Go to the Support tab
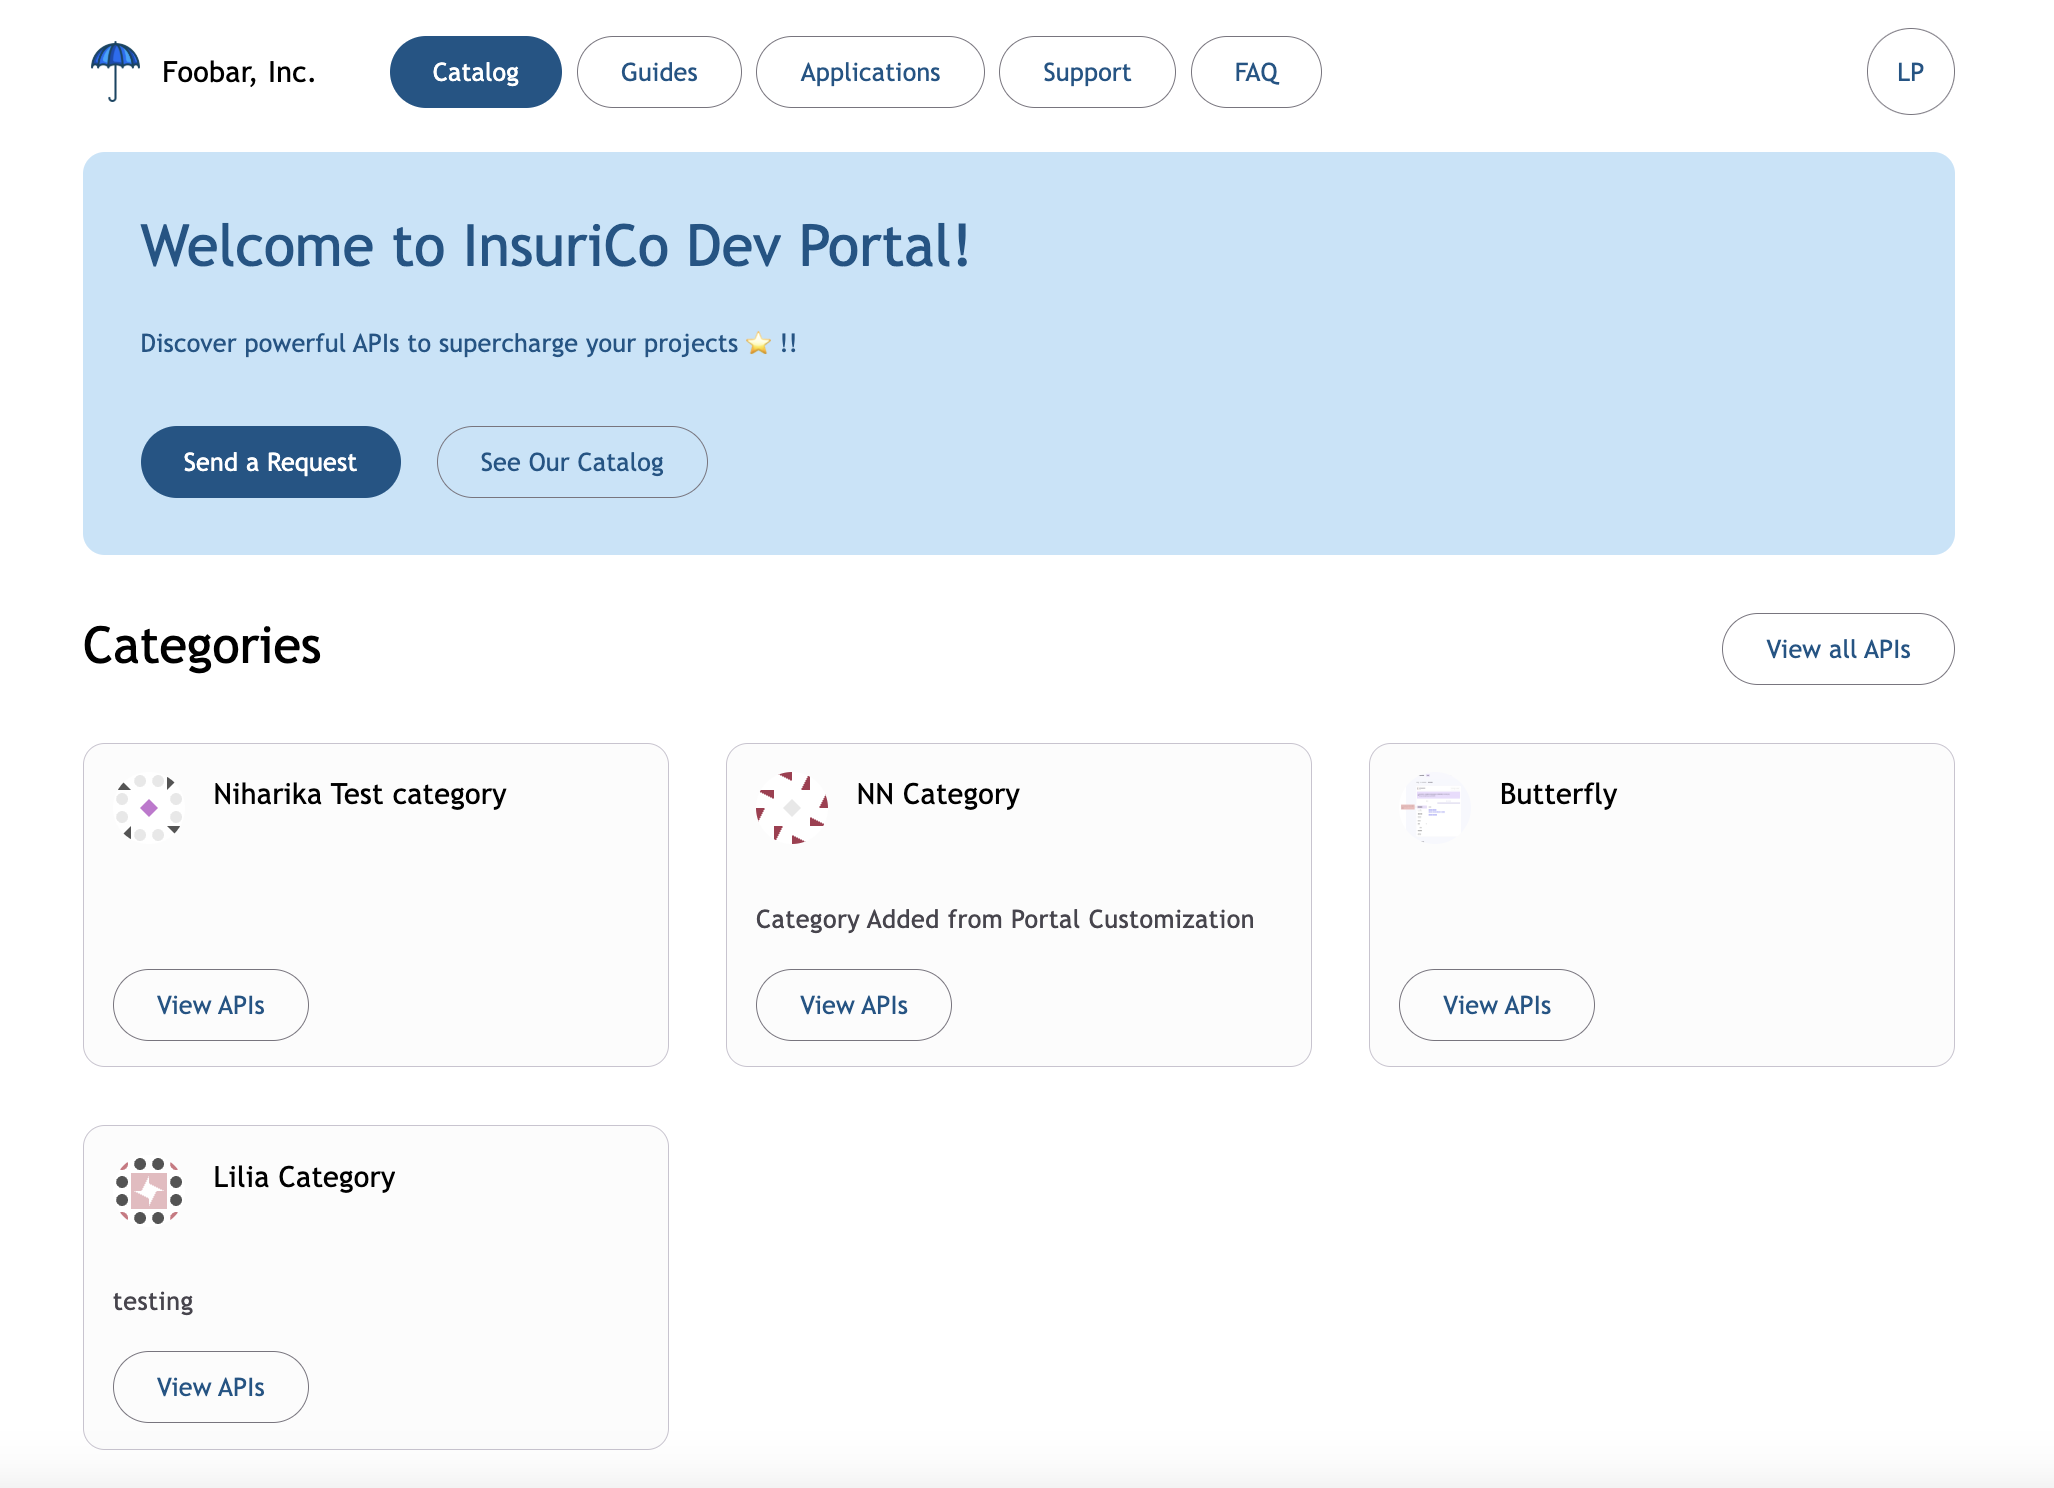2054x1488 pixels. coord(1087,72)
